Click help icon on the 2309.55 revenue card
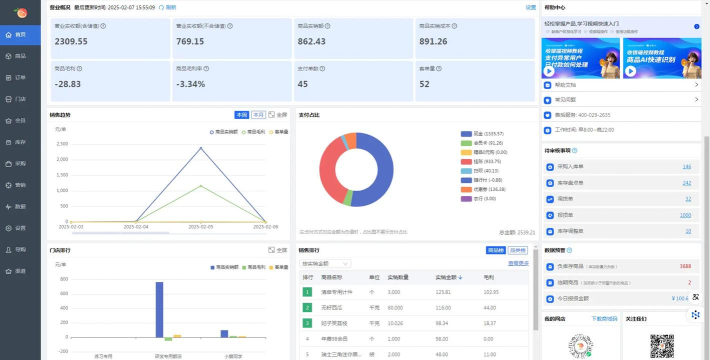Image resolution: width=710 pixels, height=360 pixels. (x=103, y=26)
